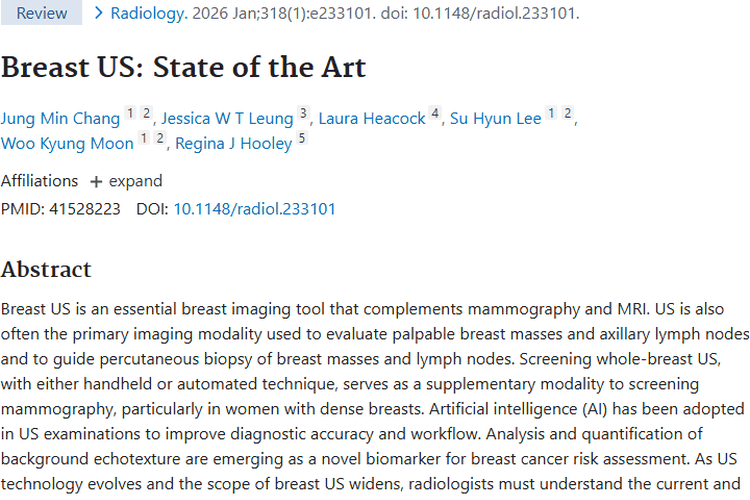The height and width of the screenshot is (500, 750).
Task: Click affiliation 2 superscript after Moon
Action: tap(160, 138)
